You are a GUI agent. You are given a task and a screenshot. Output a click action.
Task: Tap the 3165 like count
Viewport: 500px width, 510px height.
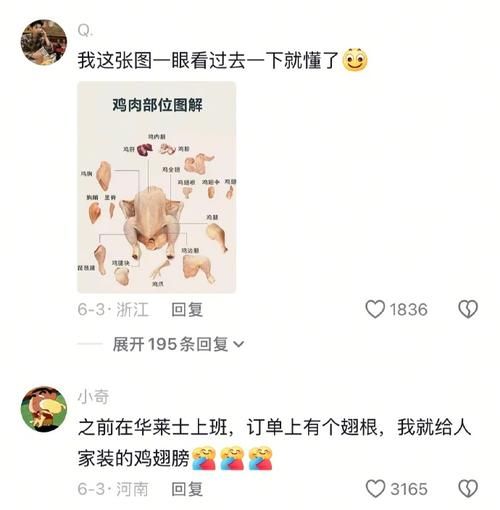(409, 489)
